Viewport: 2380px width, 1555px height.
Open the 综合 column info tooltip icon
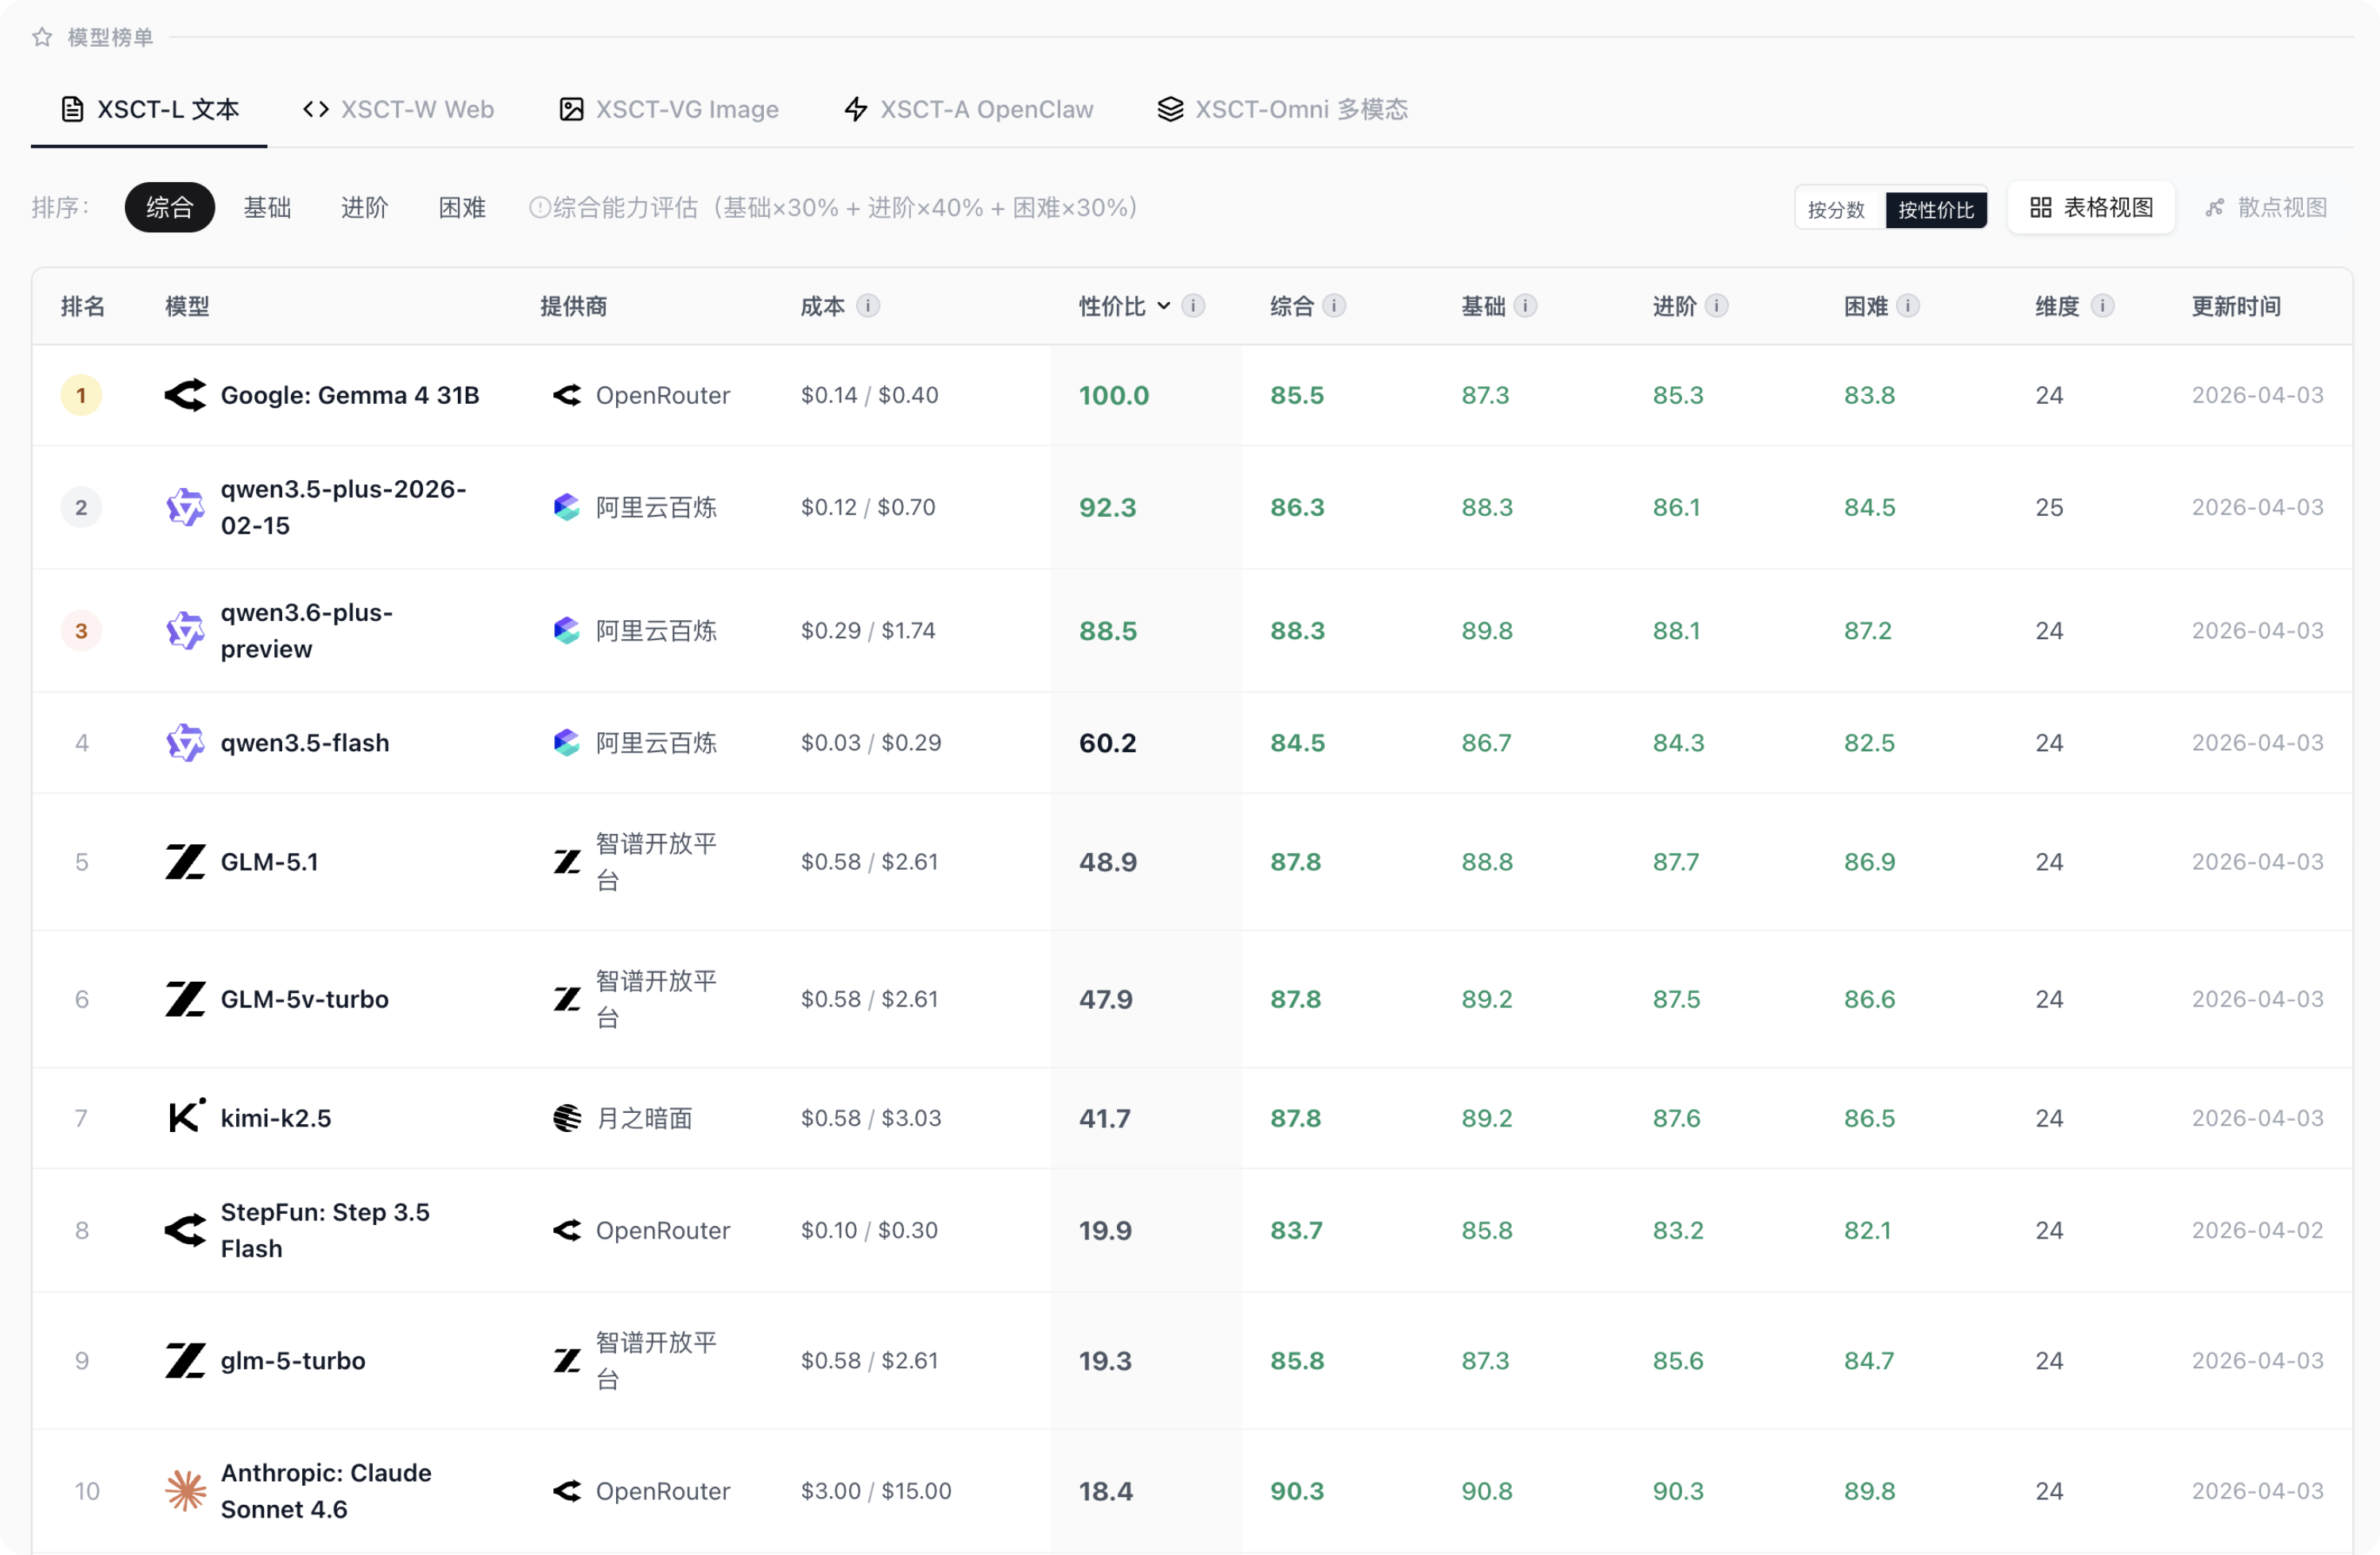(1335, 306)
